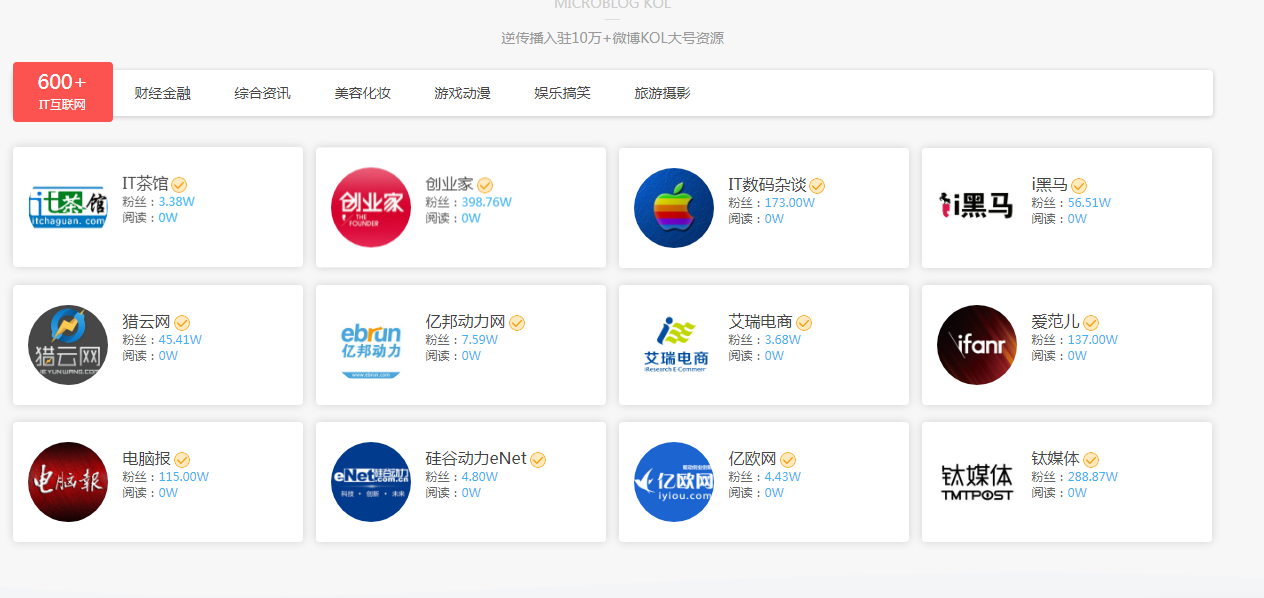Viewport: 1264px width, 598px height.
Task: Click the 电脑报 account card
Action: 157,481
